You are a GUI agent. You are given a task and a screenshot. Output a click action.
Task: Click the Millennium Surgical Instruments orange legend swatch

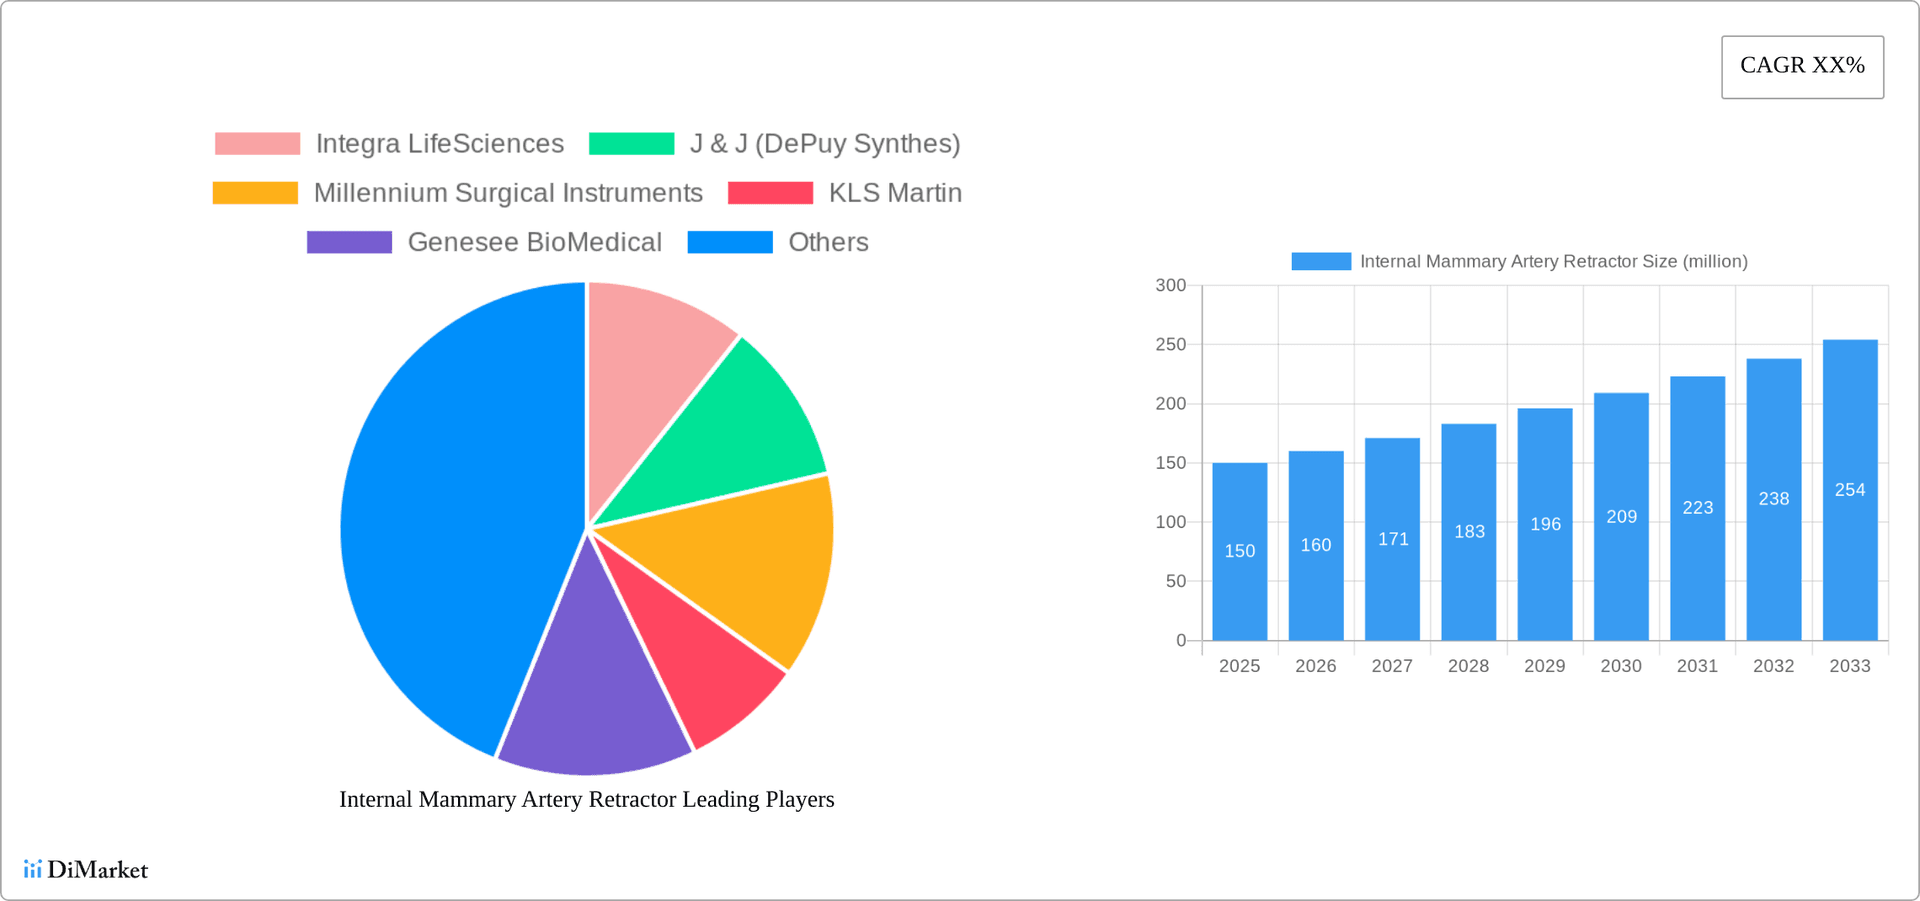(254, 192)
